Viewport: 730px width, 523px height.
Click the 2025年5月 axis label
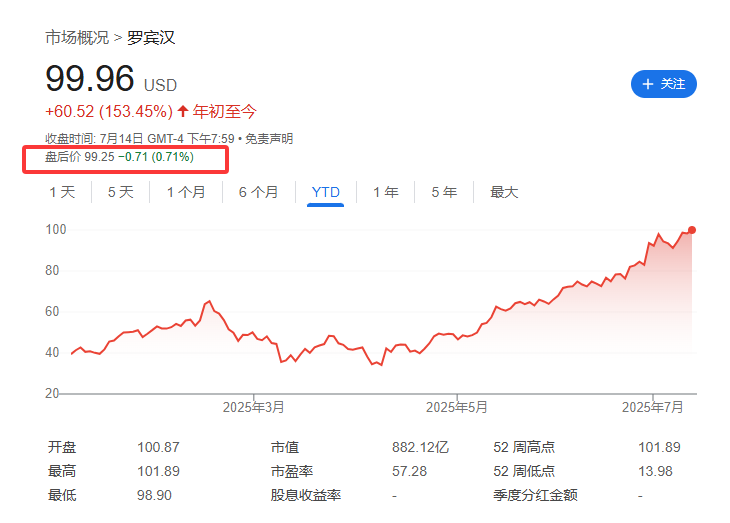456,407
